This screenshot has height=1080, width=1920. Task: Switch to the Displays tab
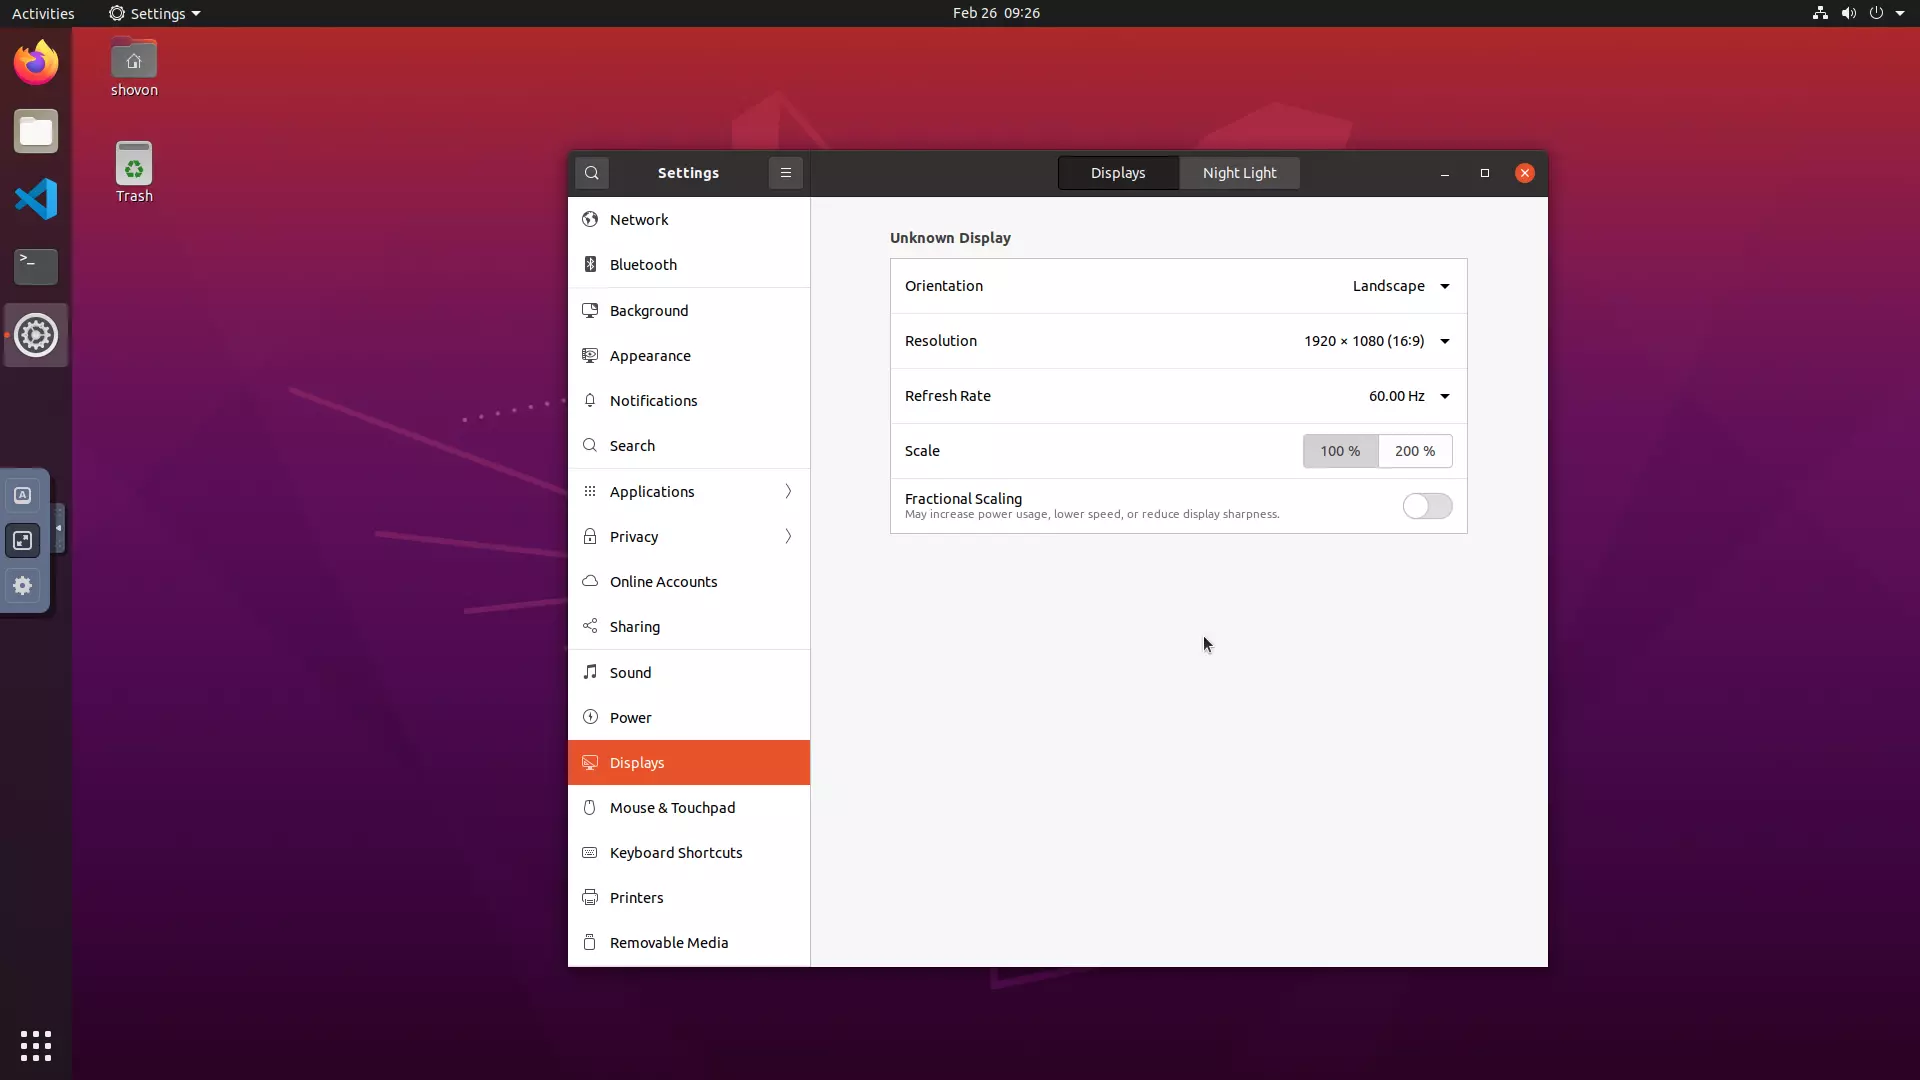(x=1118, y=173)
